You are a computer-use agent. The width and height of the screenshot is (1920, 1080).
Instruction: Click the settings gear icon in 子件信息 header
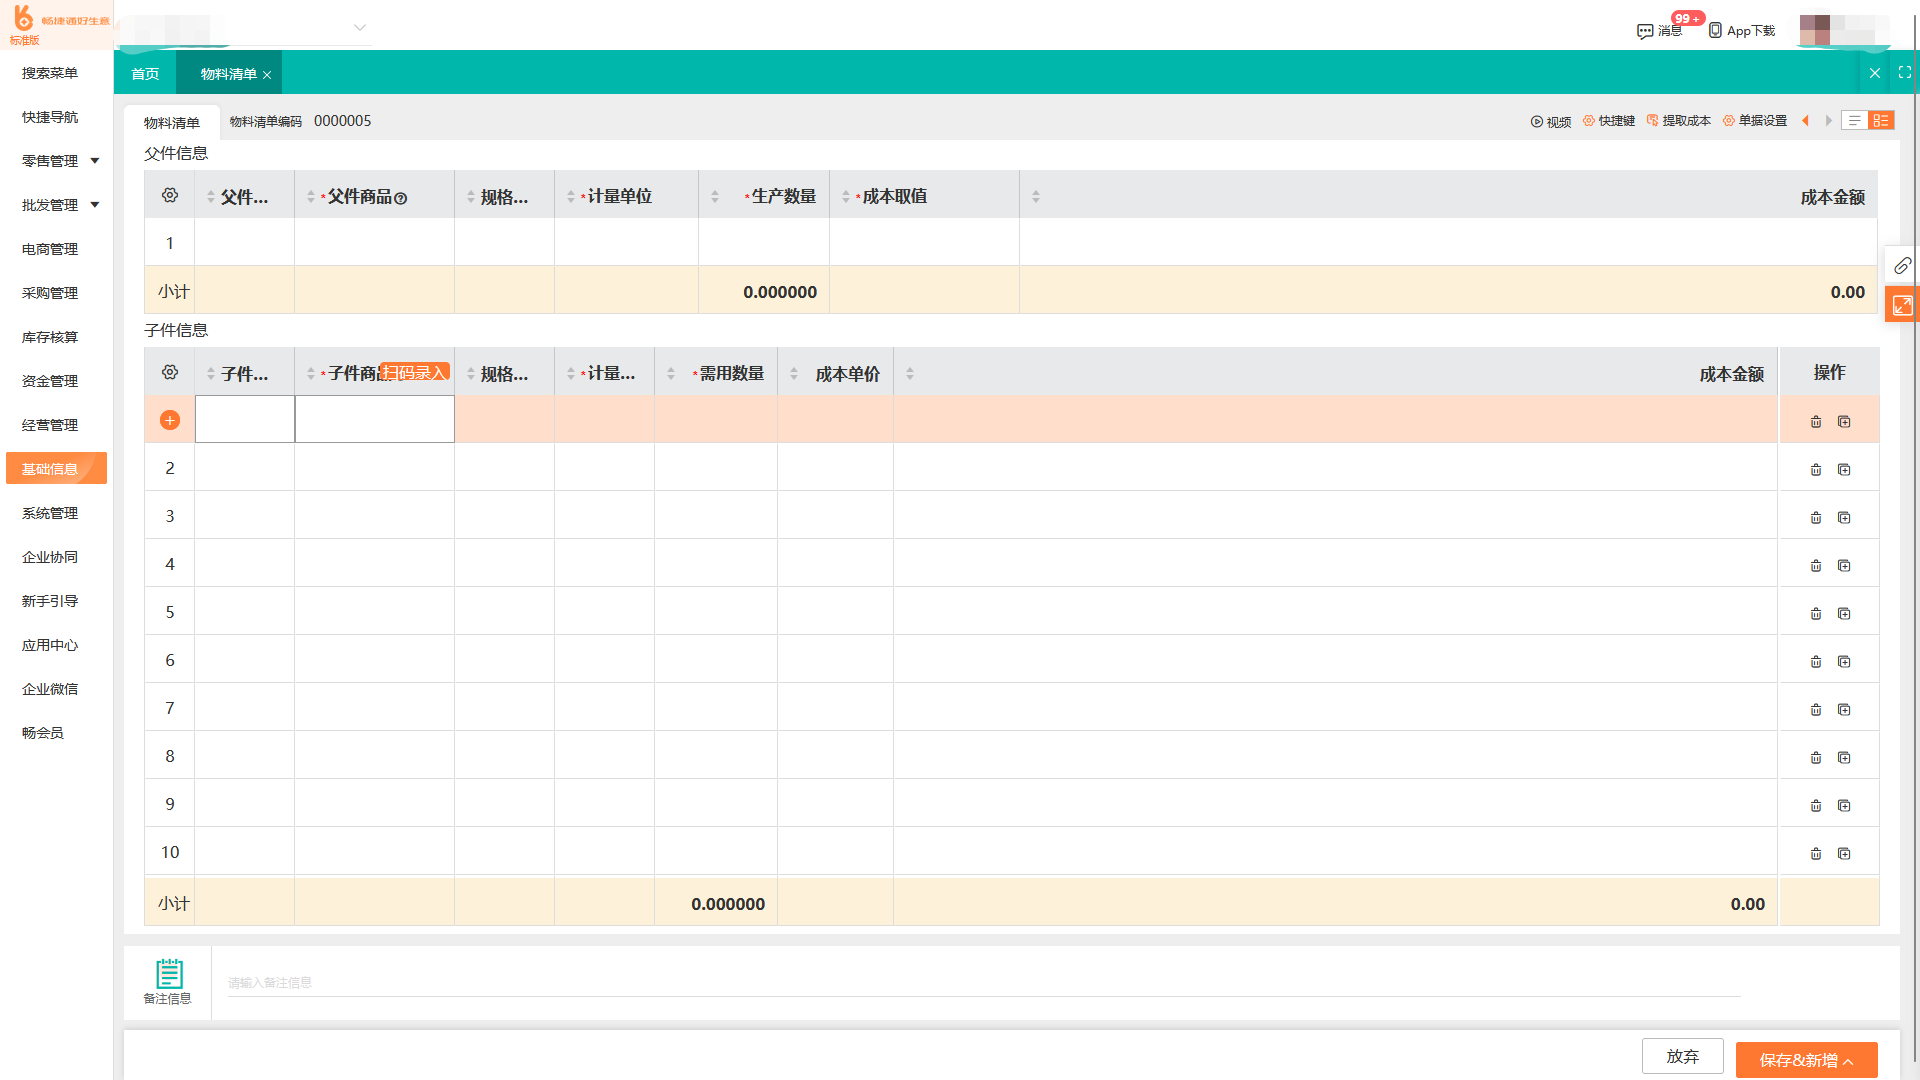coord(167,373)
